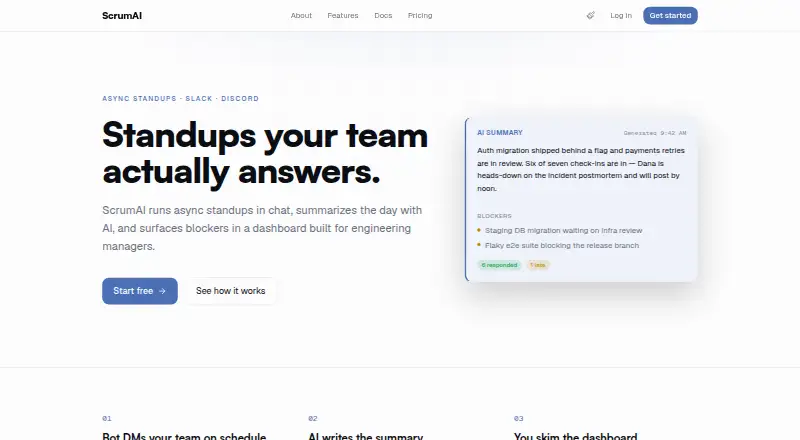
Task: Select the Staging DB migration blocker
Action: pos(563,231)
